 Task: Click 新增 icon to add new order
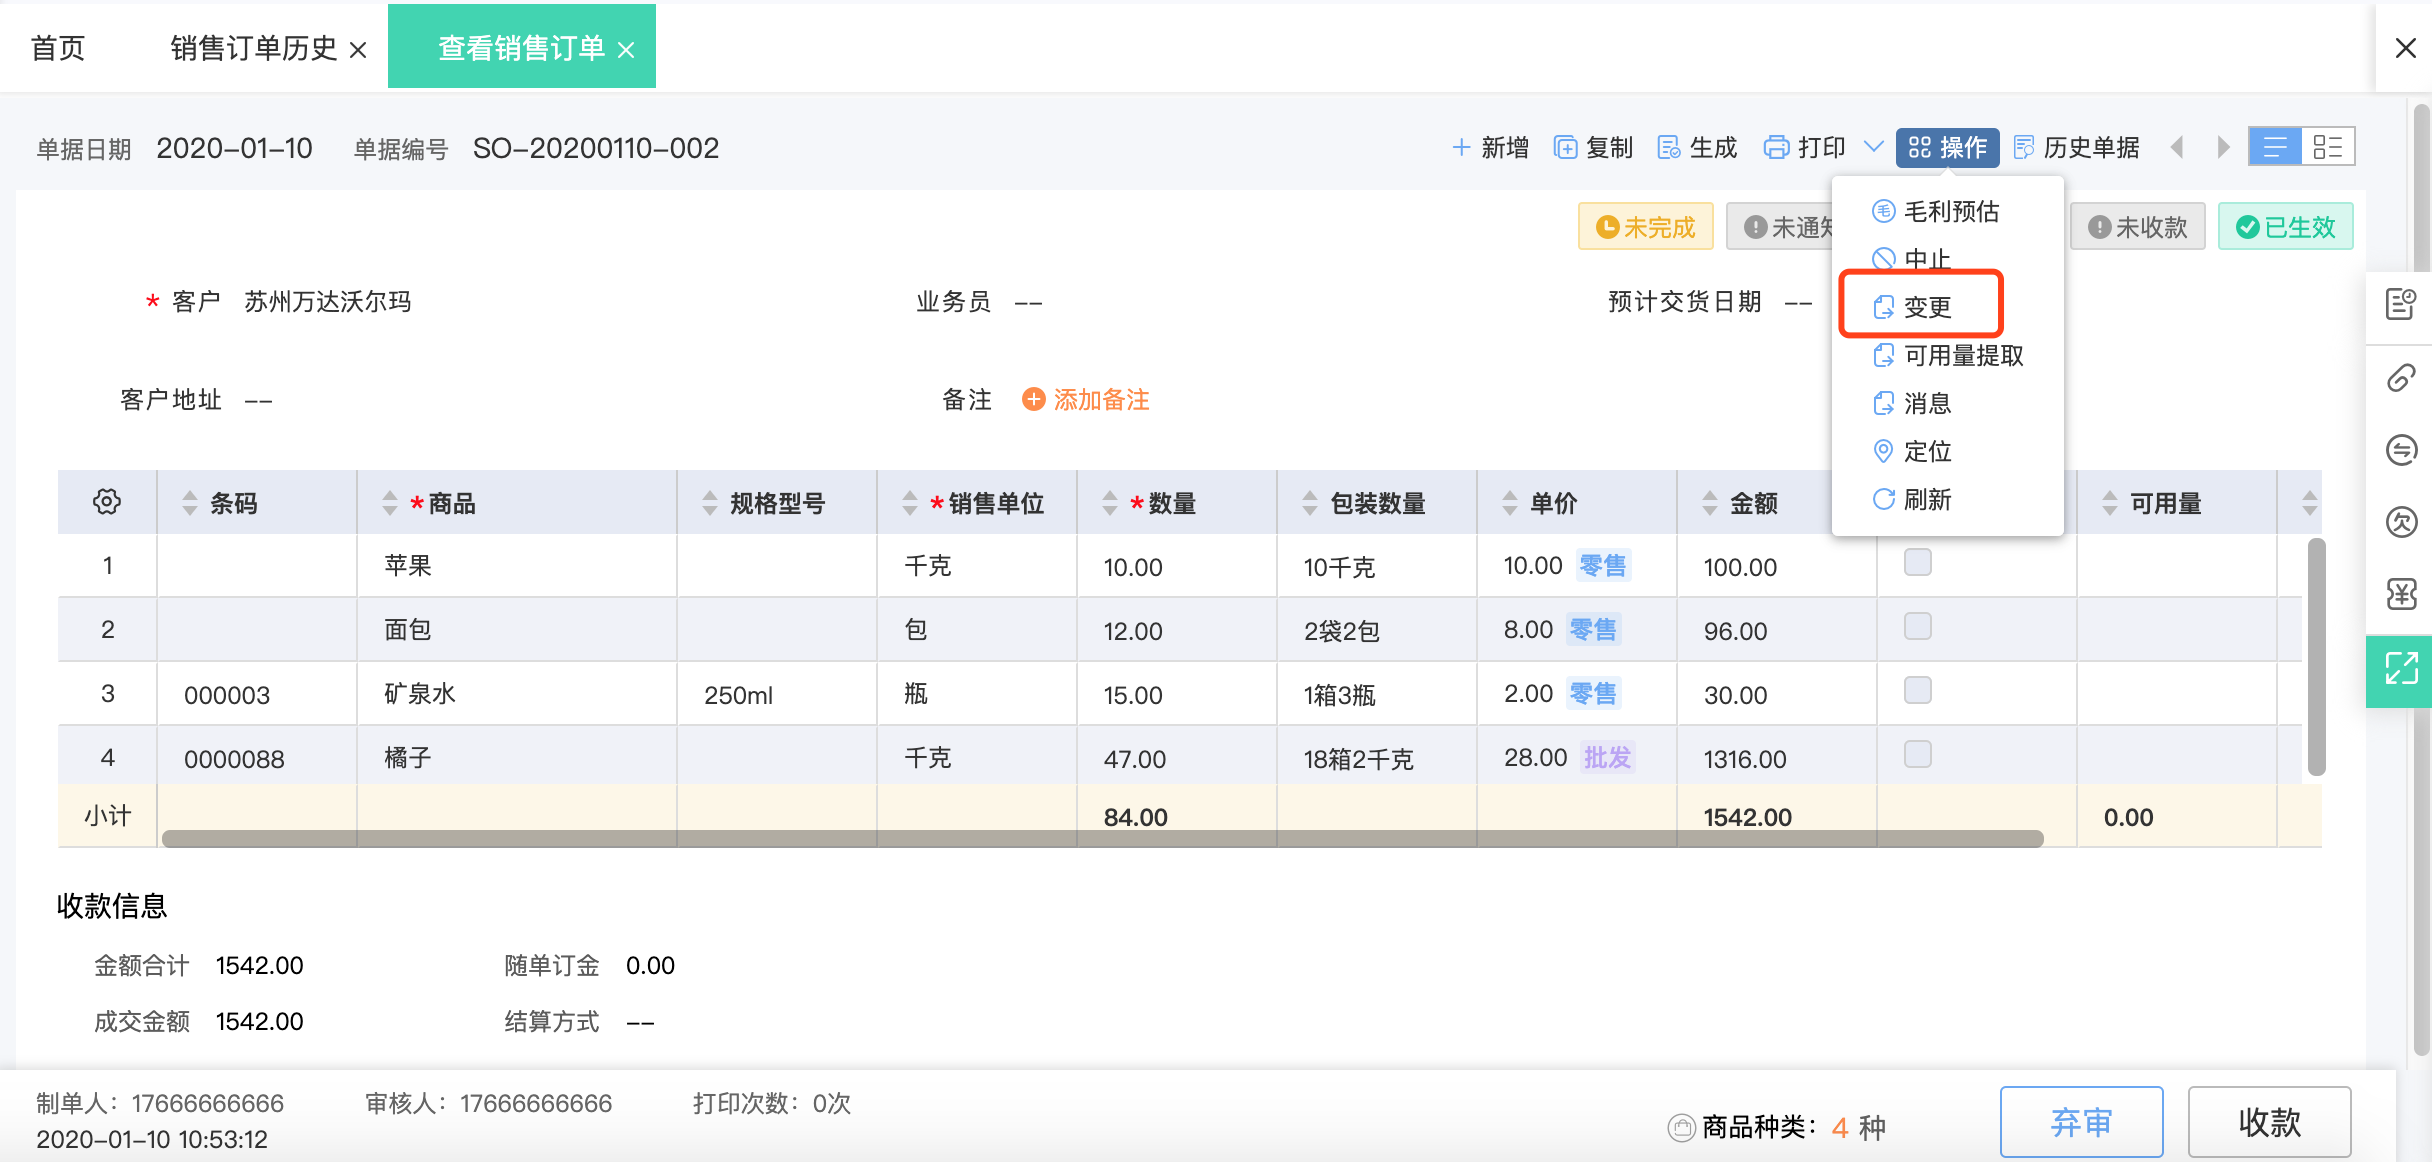1489,149
